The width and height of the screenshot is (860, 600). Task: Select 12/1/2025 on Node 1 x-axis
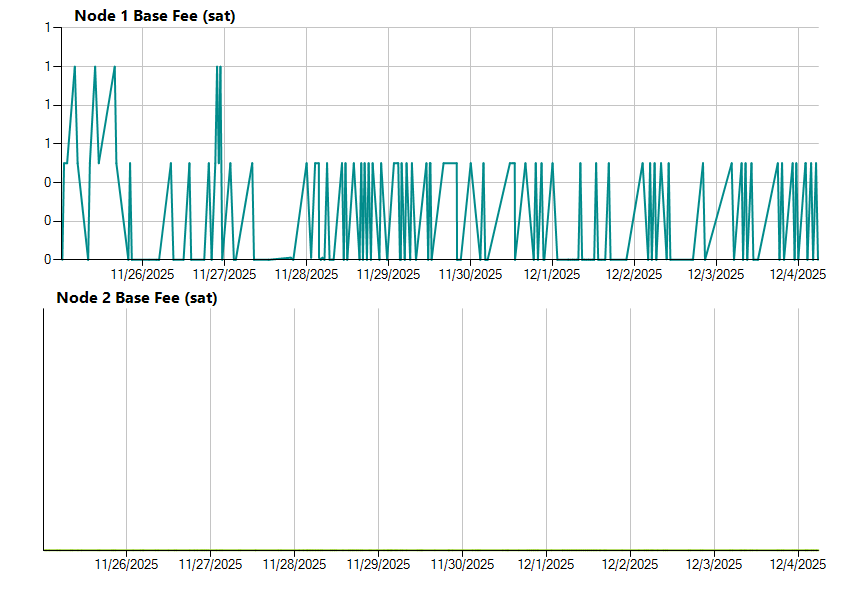coord(552,273)
